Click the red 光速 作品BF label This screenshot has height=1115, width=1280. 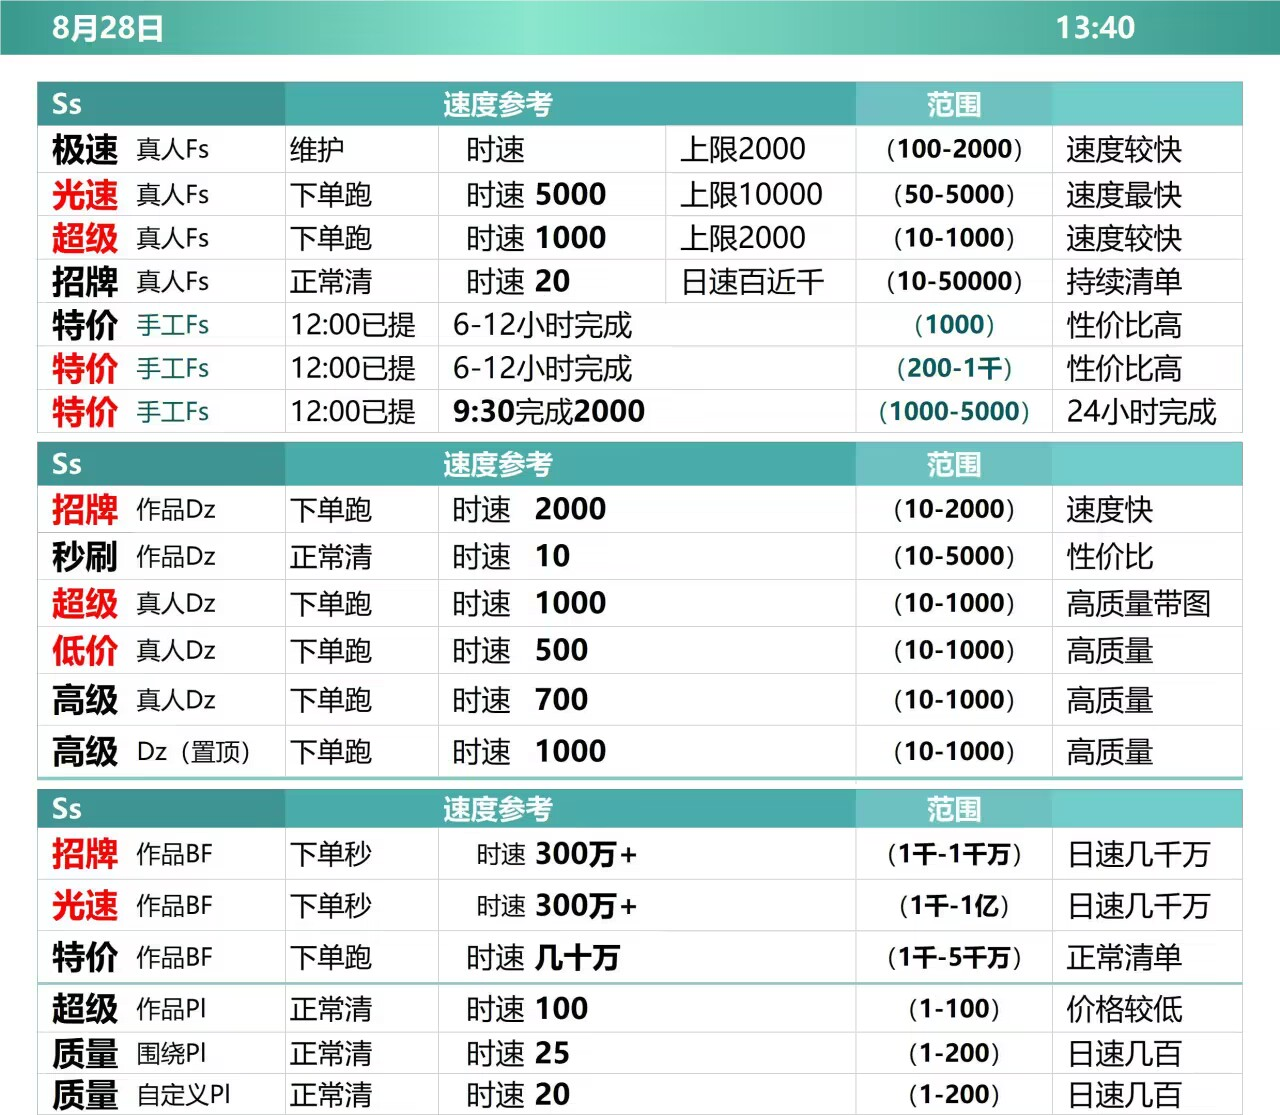coord(82,905)
